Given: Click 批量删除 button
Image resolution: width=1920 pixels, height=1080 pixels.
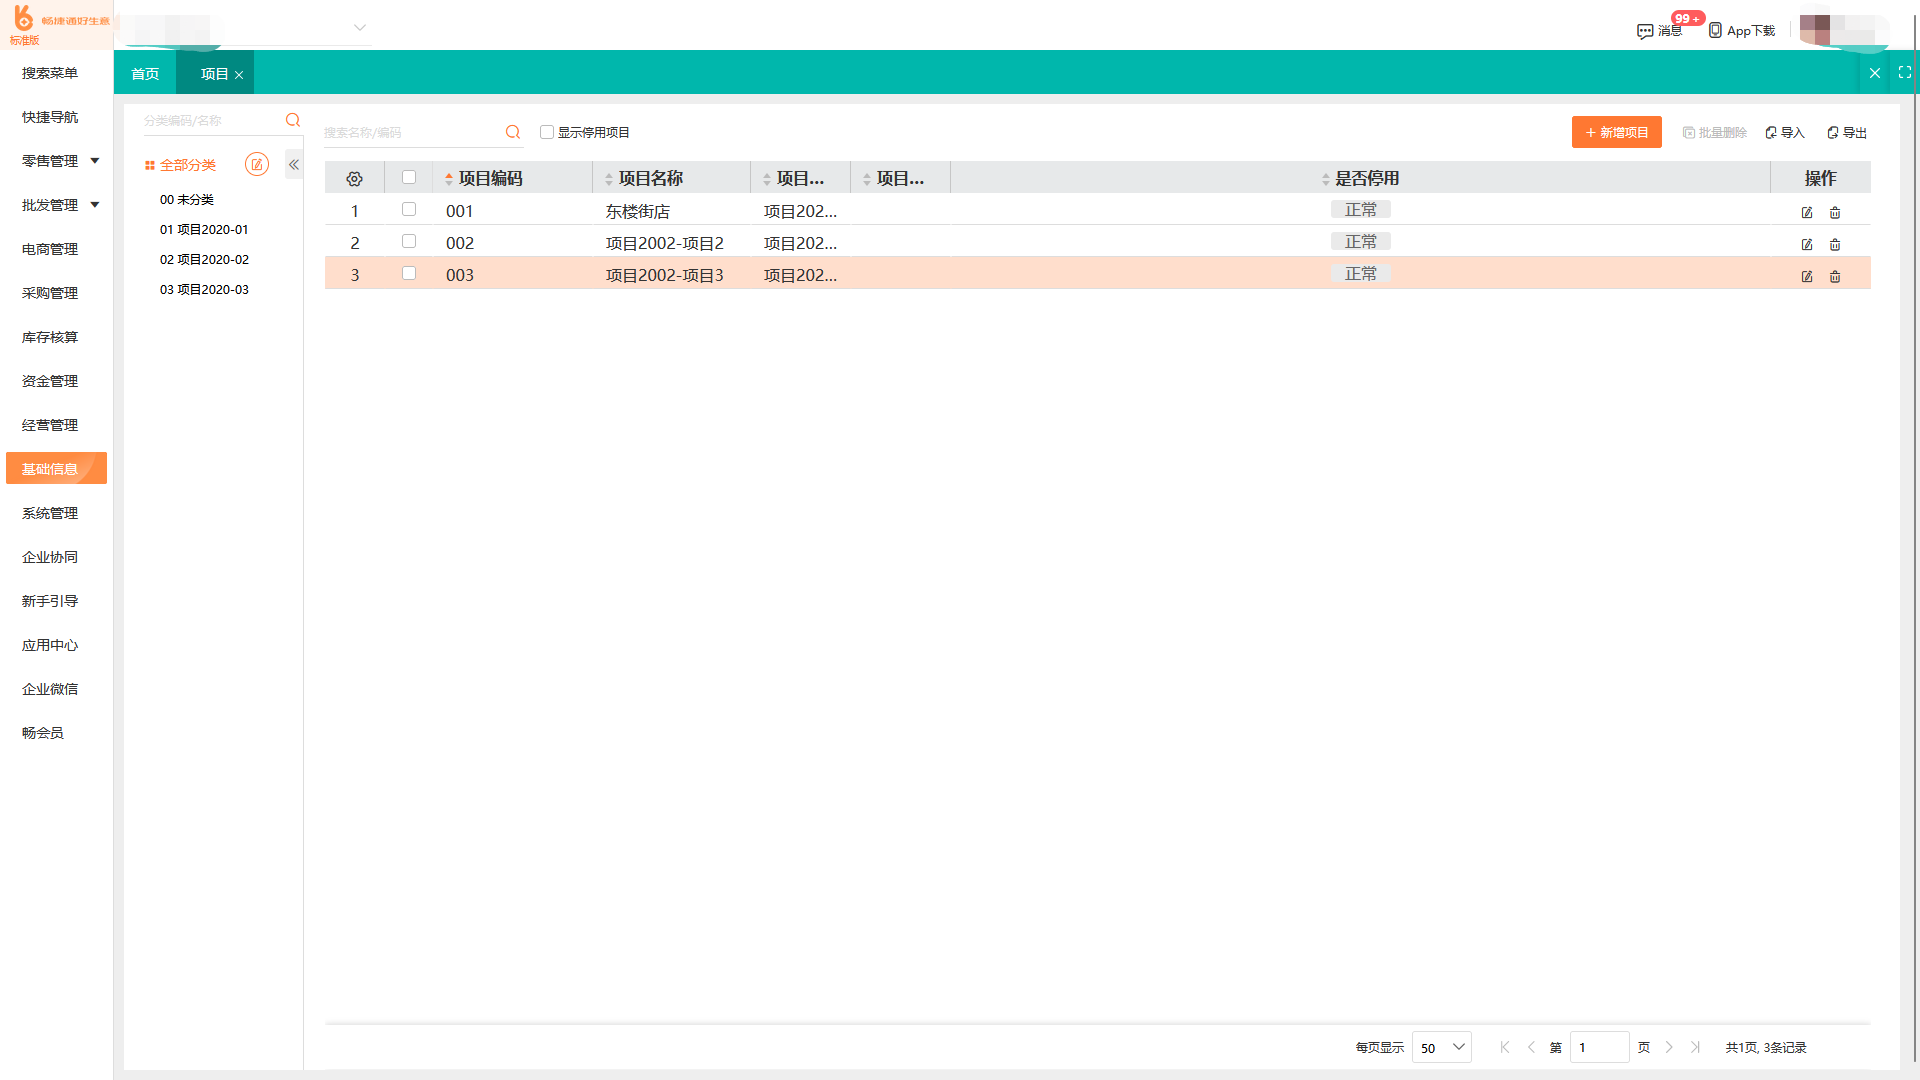Looking at the screenshot, I should tap(1710, 132).
